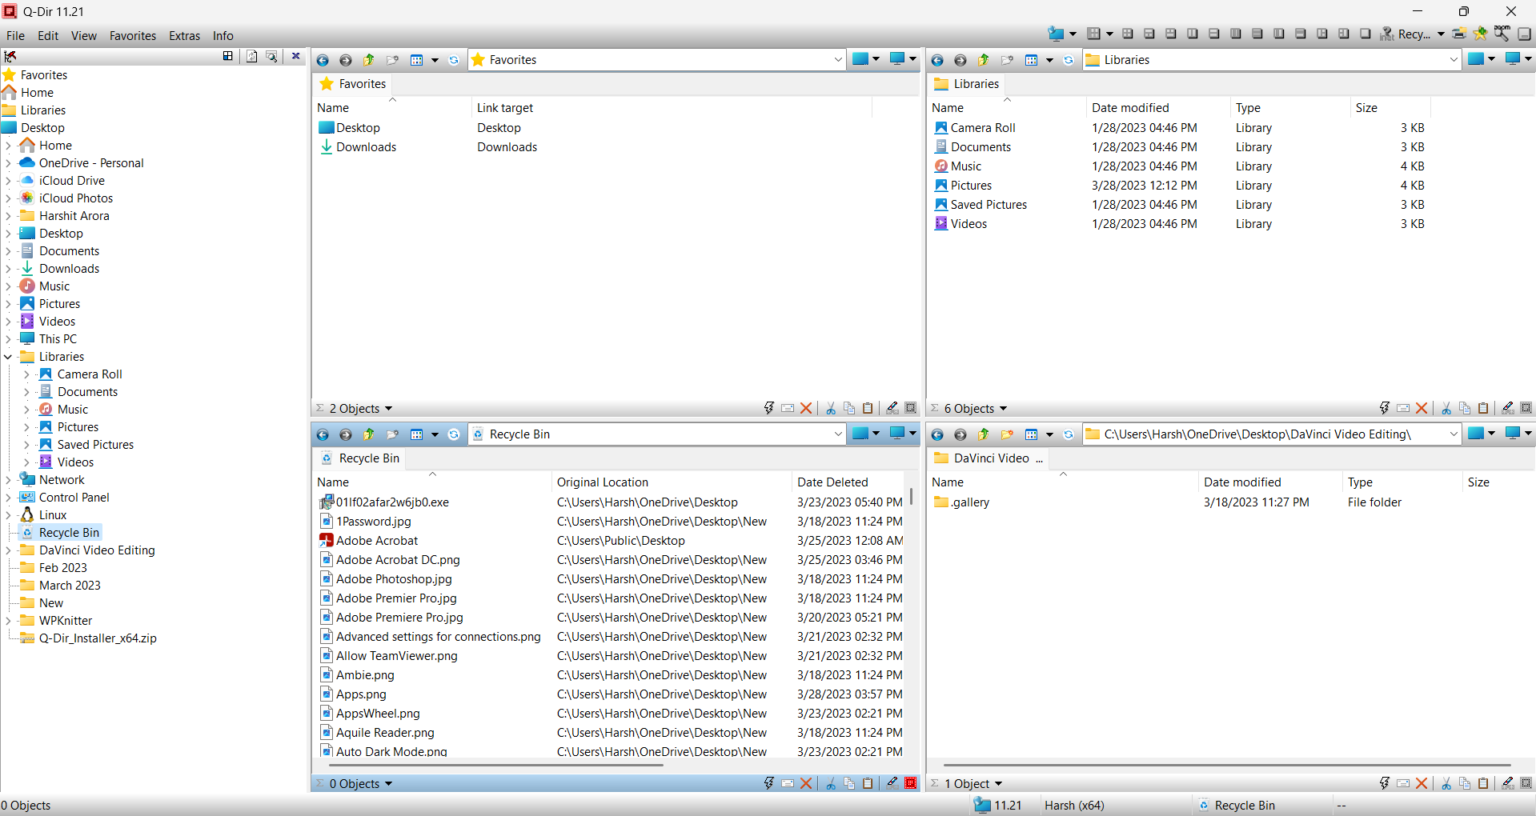Click the add-to-favorites star icon in top toolbar
This screenshot has width=1536, height=816.
pyautogui.click(x=1480, y=34)
